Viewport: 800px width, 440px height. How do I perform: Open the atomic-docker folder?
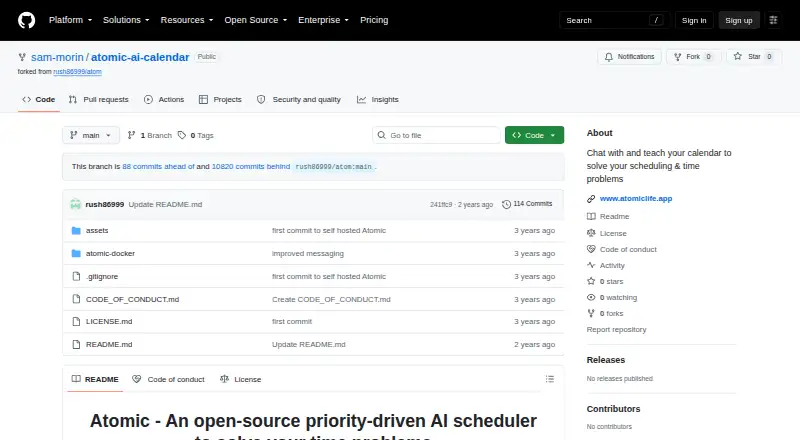point(110,254)
